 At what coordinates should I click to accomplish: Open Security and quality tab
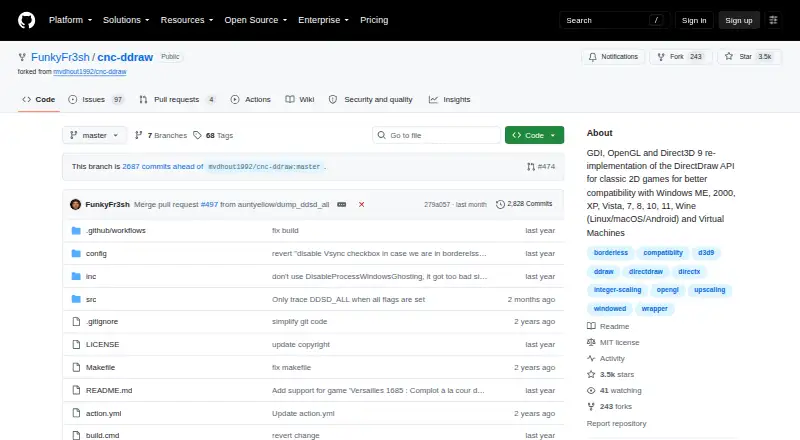pos(370,100)
